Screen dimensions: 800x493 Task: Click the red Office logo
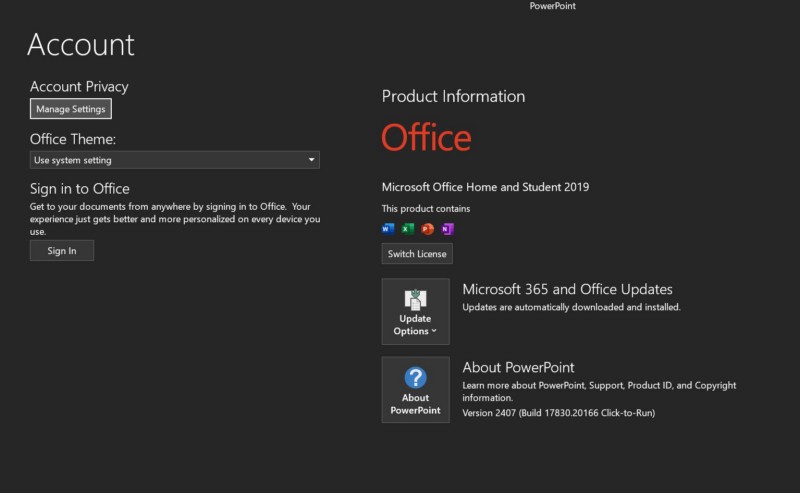pos(427,137)
